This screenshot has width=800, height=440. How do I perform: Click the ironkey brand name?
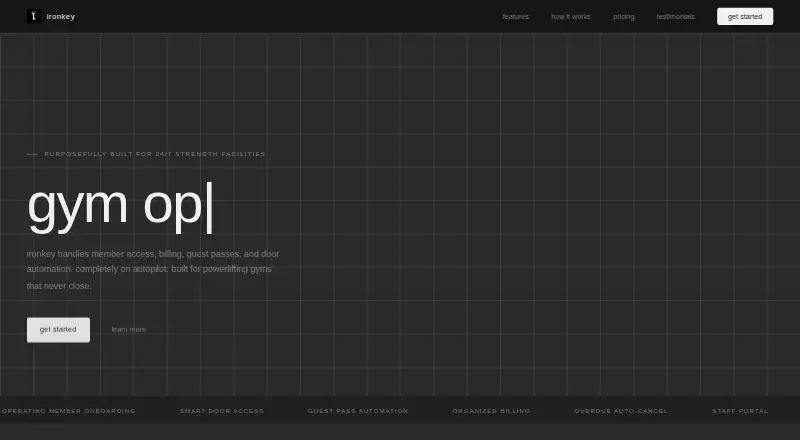tap(61, 16)
